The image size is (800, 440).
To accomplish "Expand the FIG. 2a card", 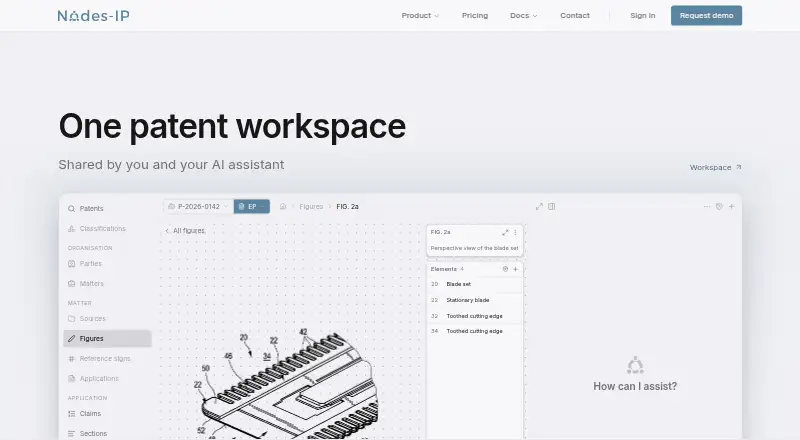I will [505, 233].
